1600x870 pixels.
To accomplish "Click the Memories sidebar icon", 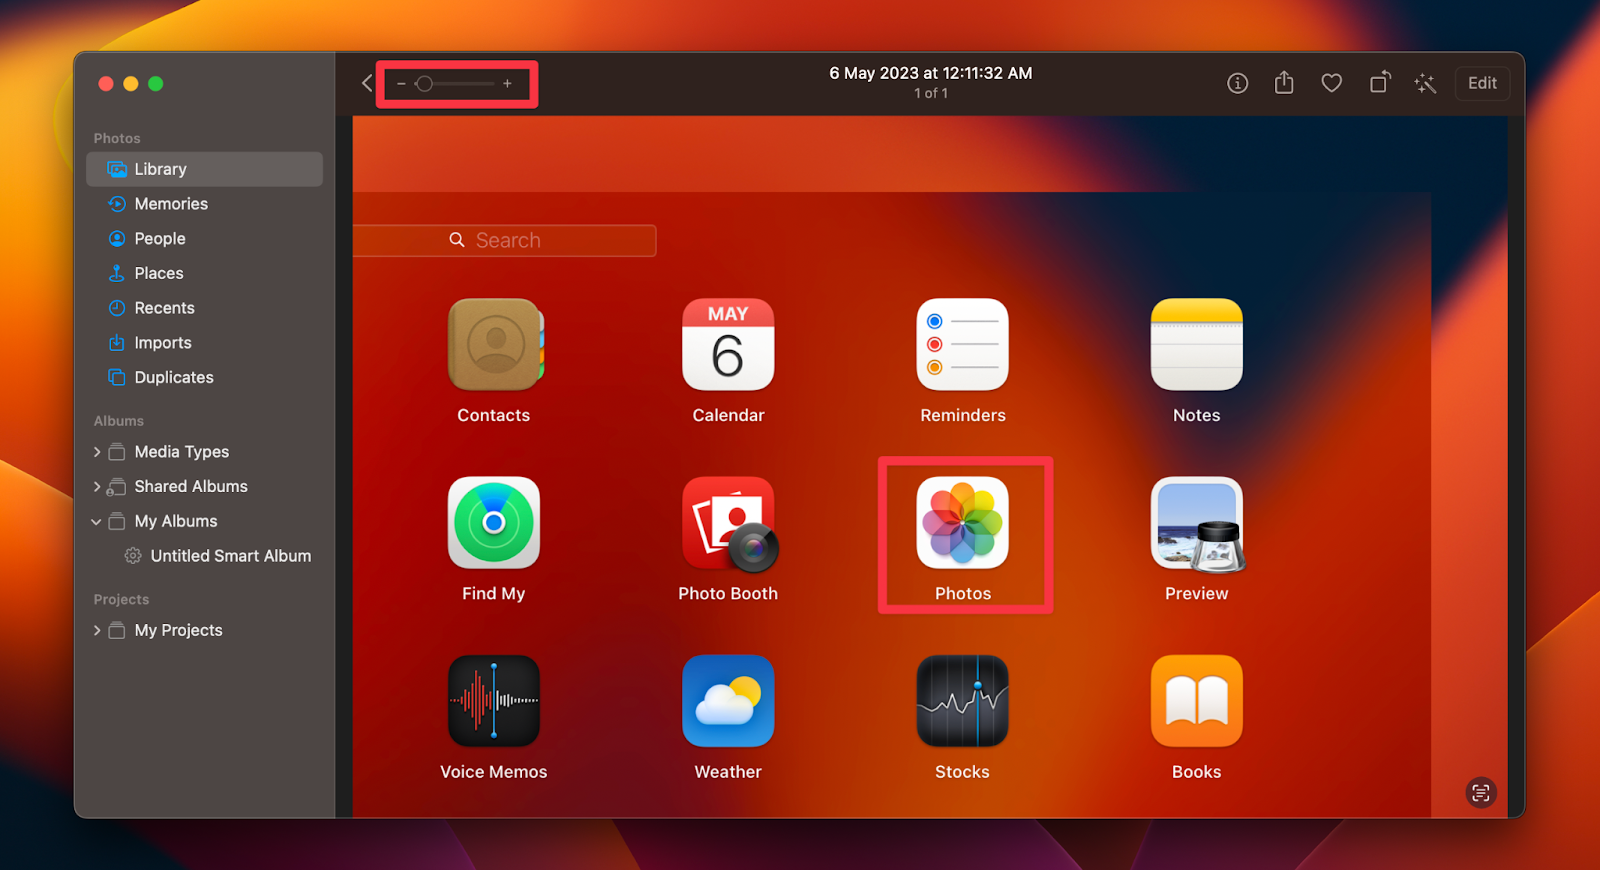I will (x=117, y=204).
